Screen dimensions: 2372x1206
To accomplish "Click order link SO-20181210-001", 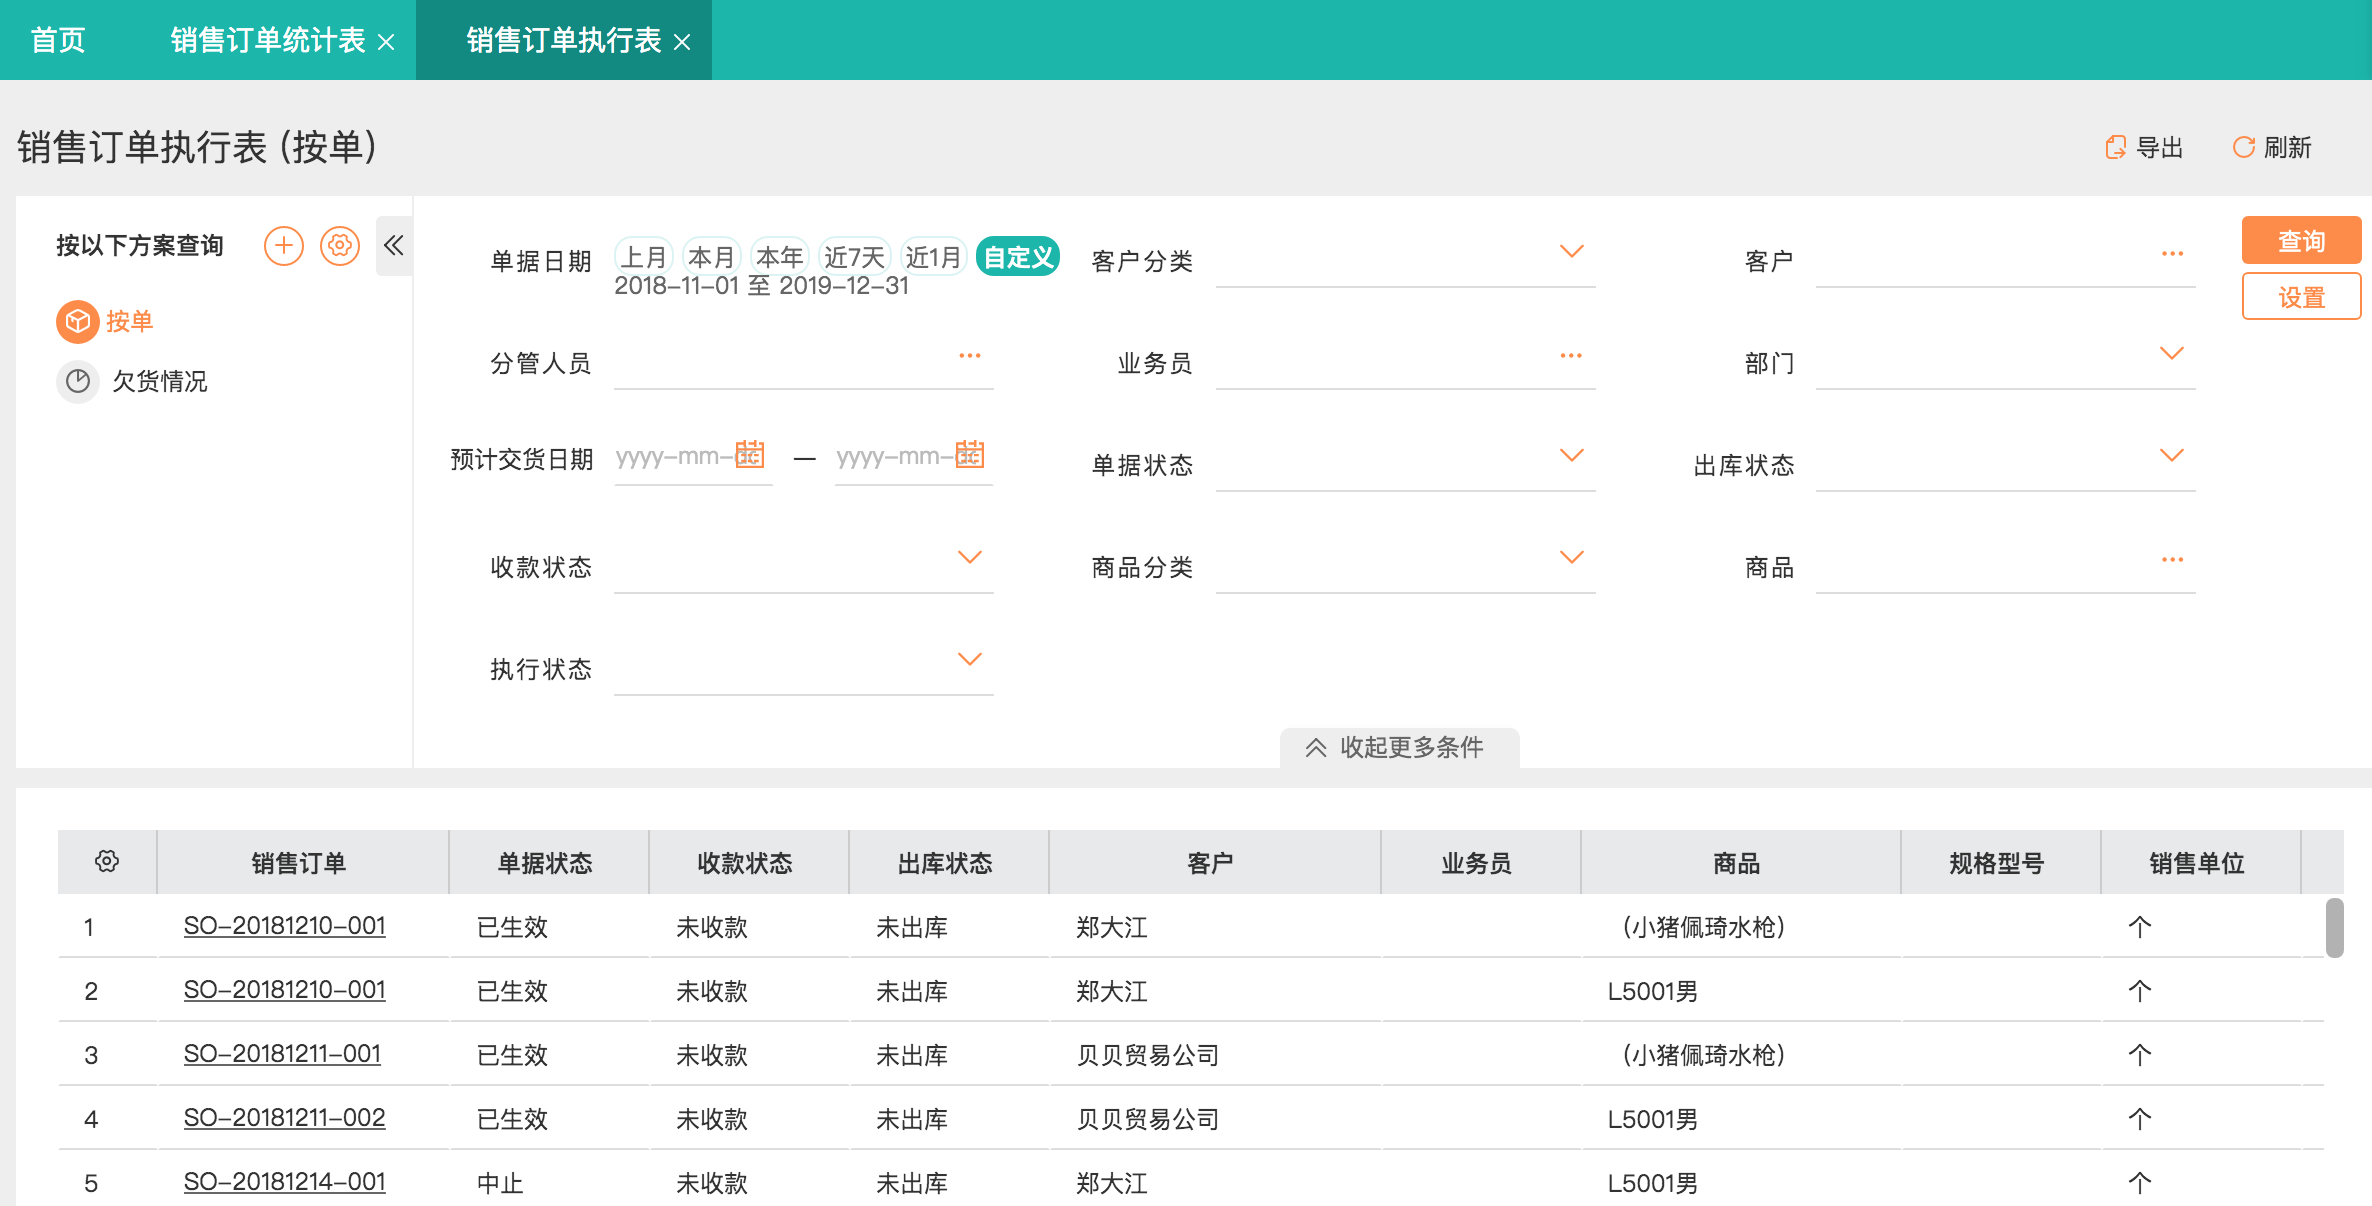I will 282,926.
